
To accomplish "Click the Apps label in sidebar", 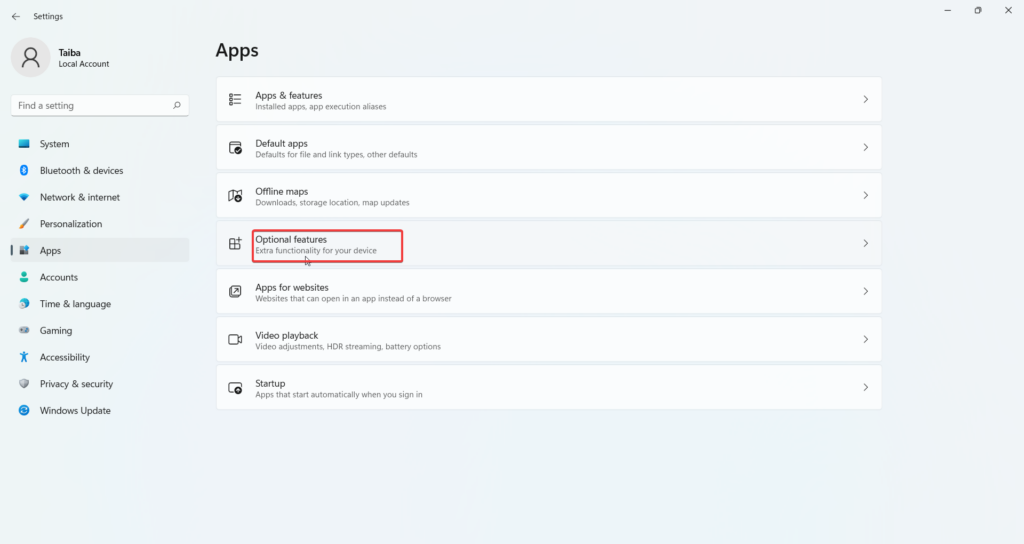I will (x=50, y=251).
